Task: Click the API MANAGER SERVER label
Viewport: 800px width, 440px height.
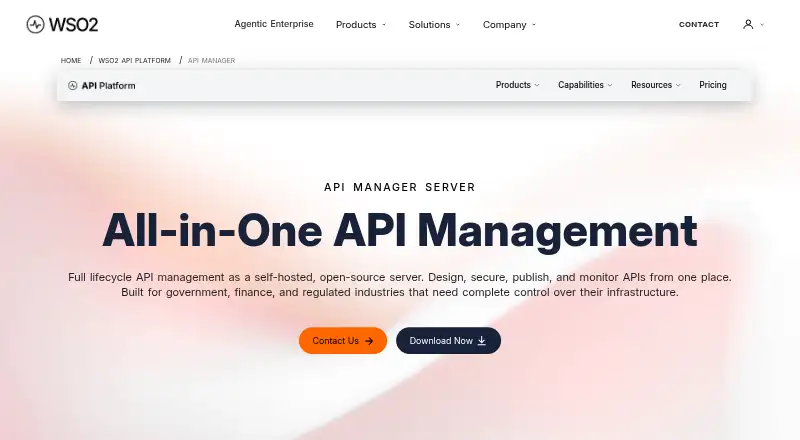Action: pos(400,187)
